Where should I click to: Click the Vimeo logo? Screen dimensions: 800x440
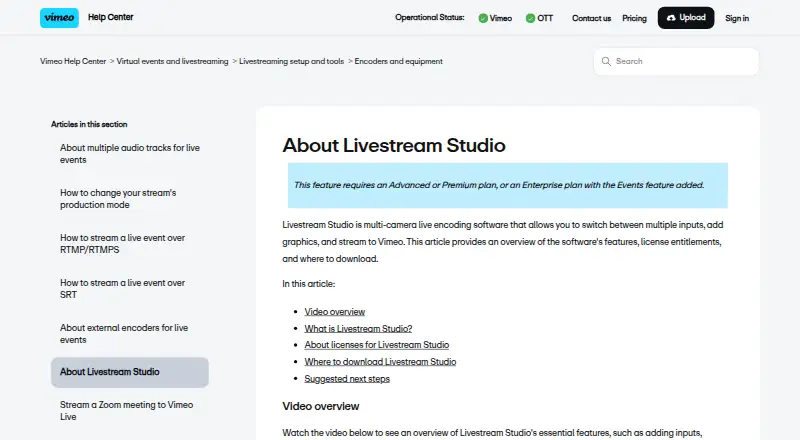click(59, 18)
